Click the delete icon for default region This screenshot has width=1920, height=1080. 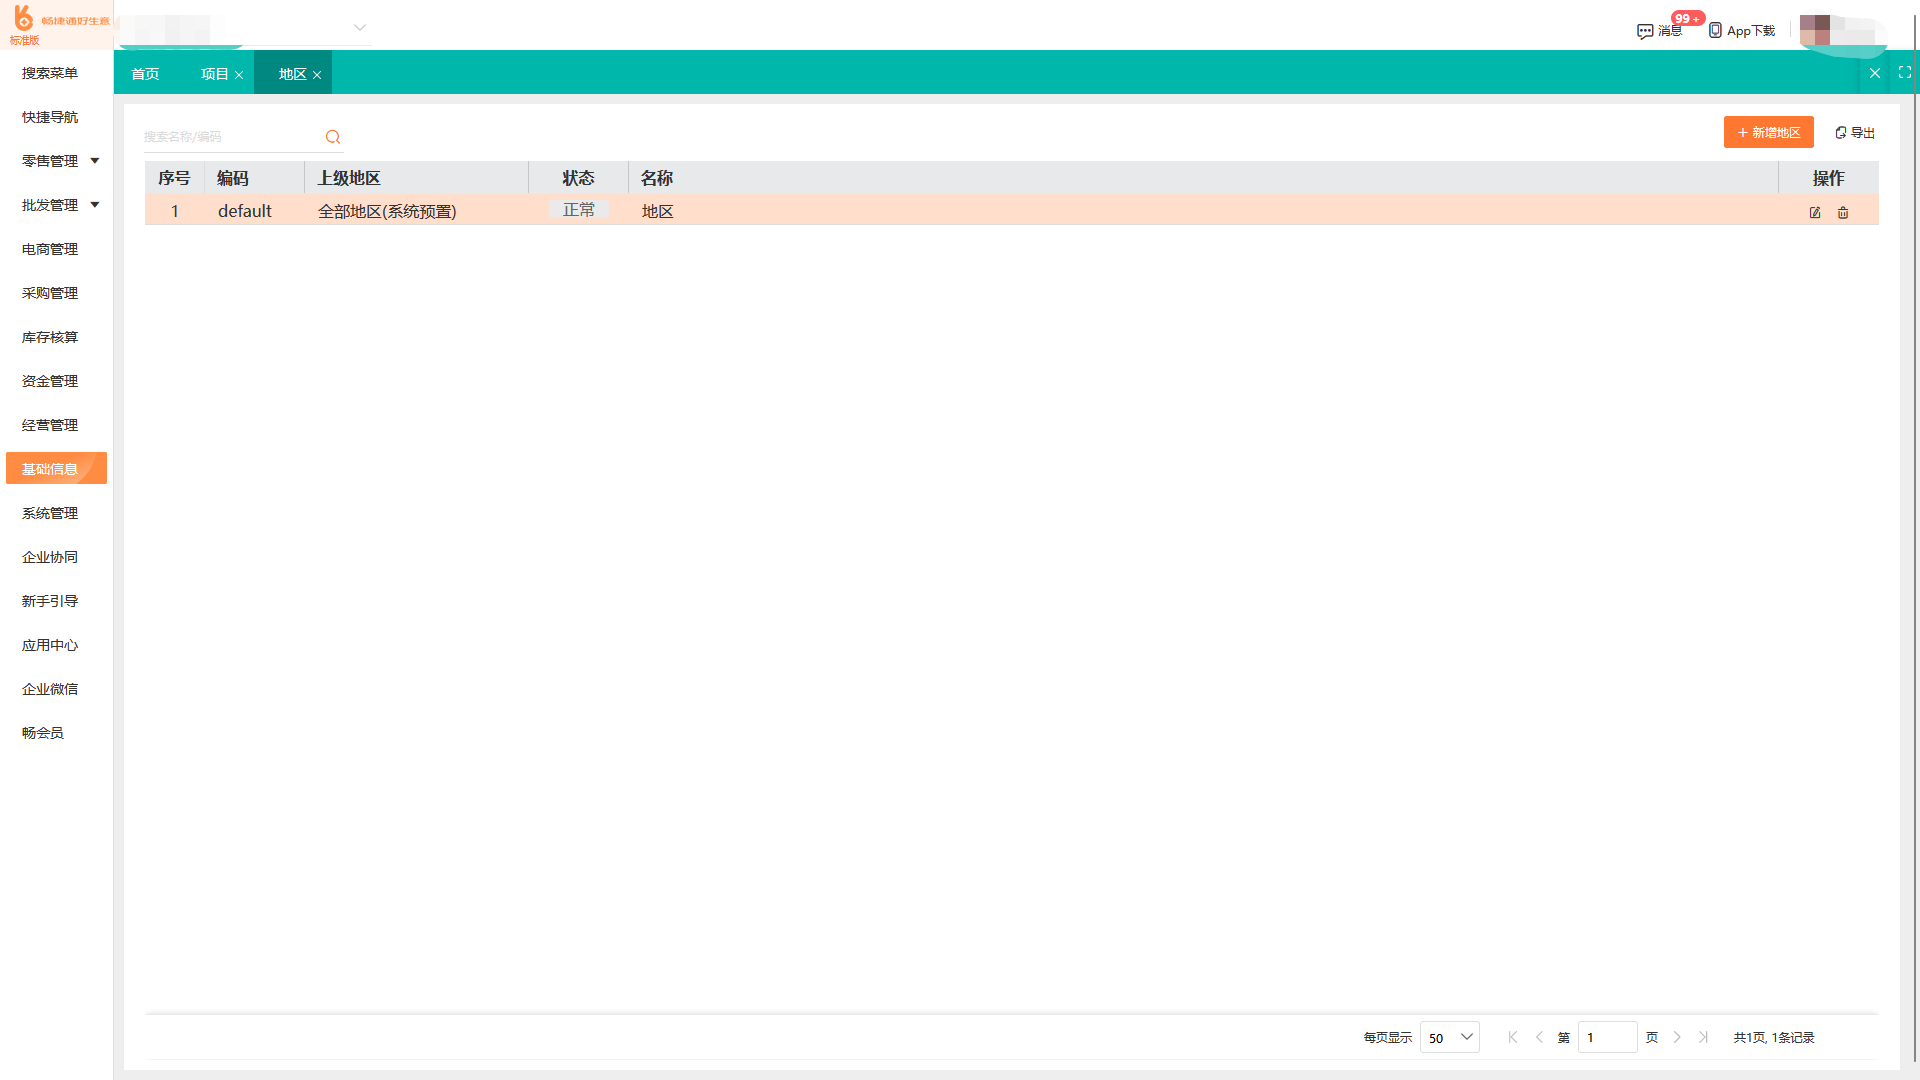(x=1844, y=211)
